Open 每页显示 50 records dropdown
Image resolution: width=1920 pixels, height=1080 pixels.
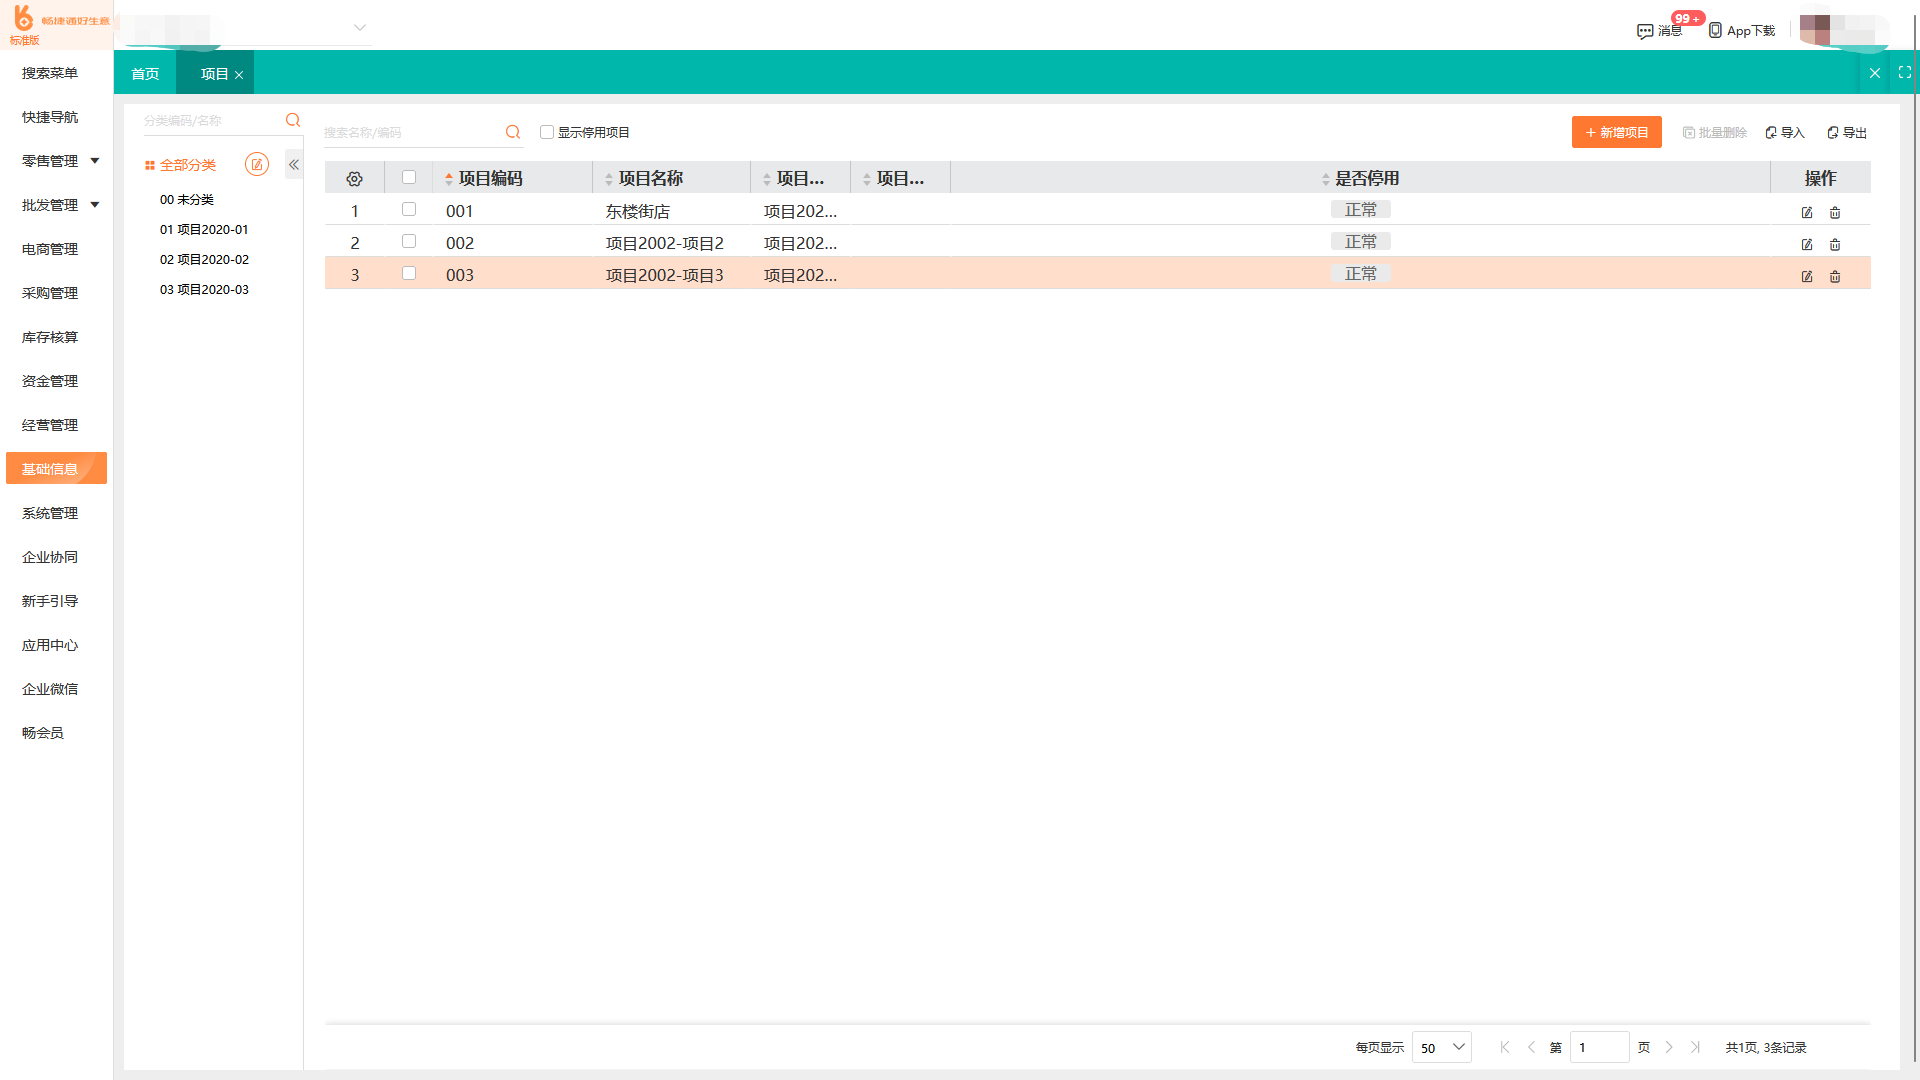(x=1440, y=1047)
